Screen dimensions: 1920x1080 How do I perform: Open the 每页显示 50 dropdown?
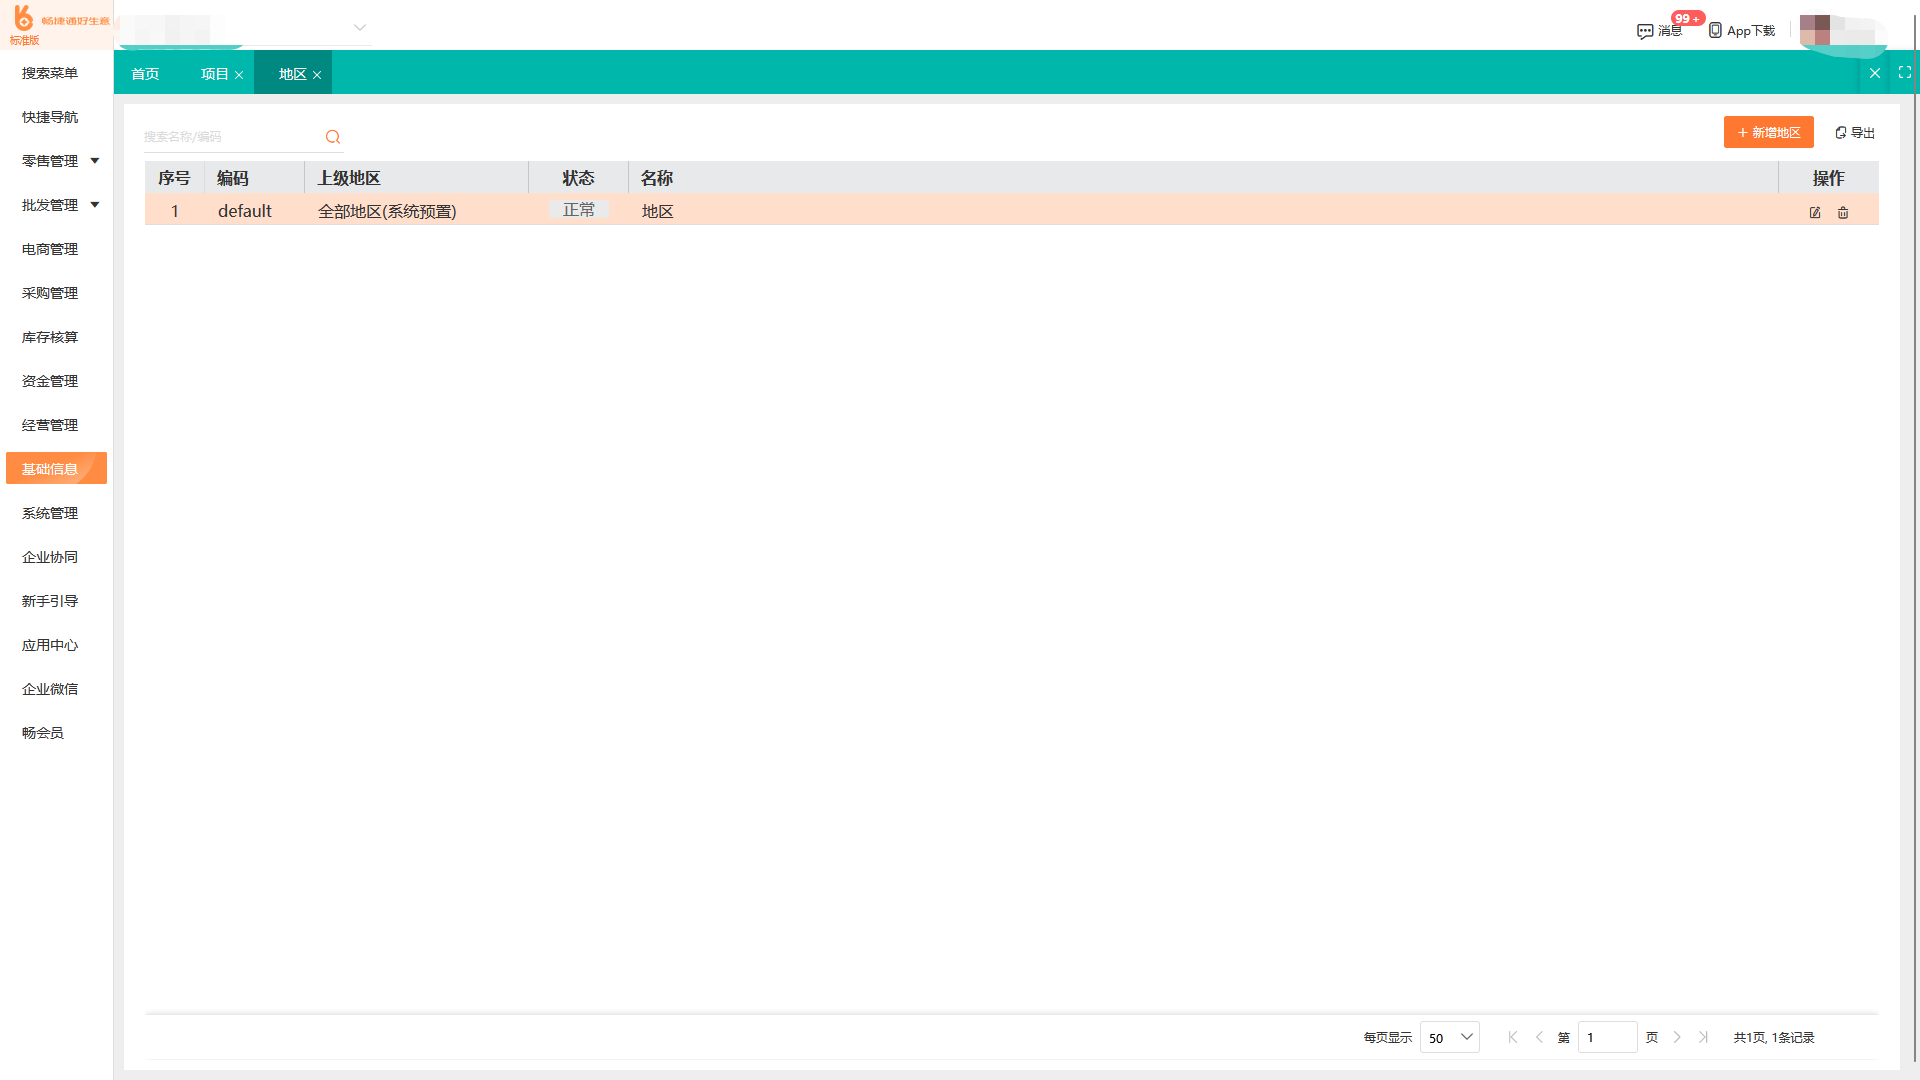tap(1449, 1036)
